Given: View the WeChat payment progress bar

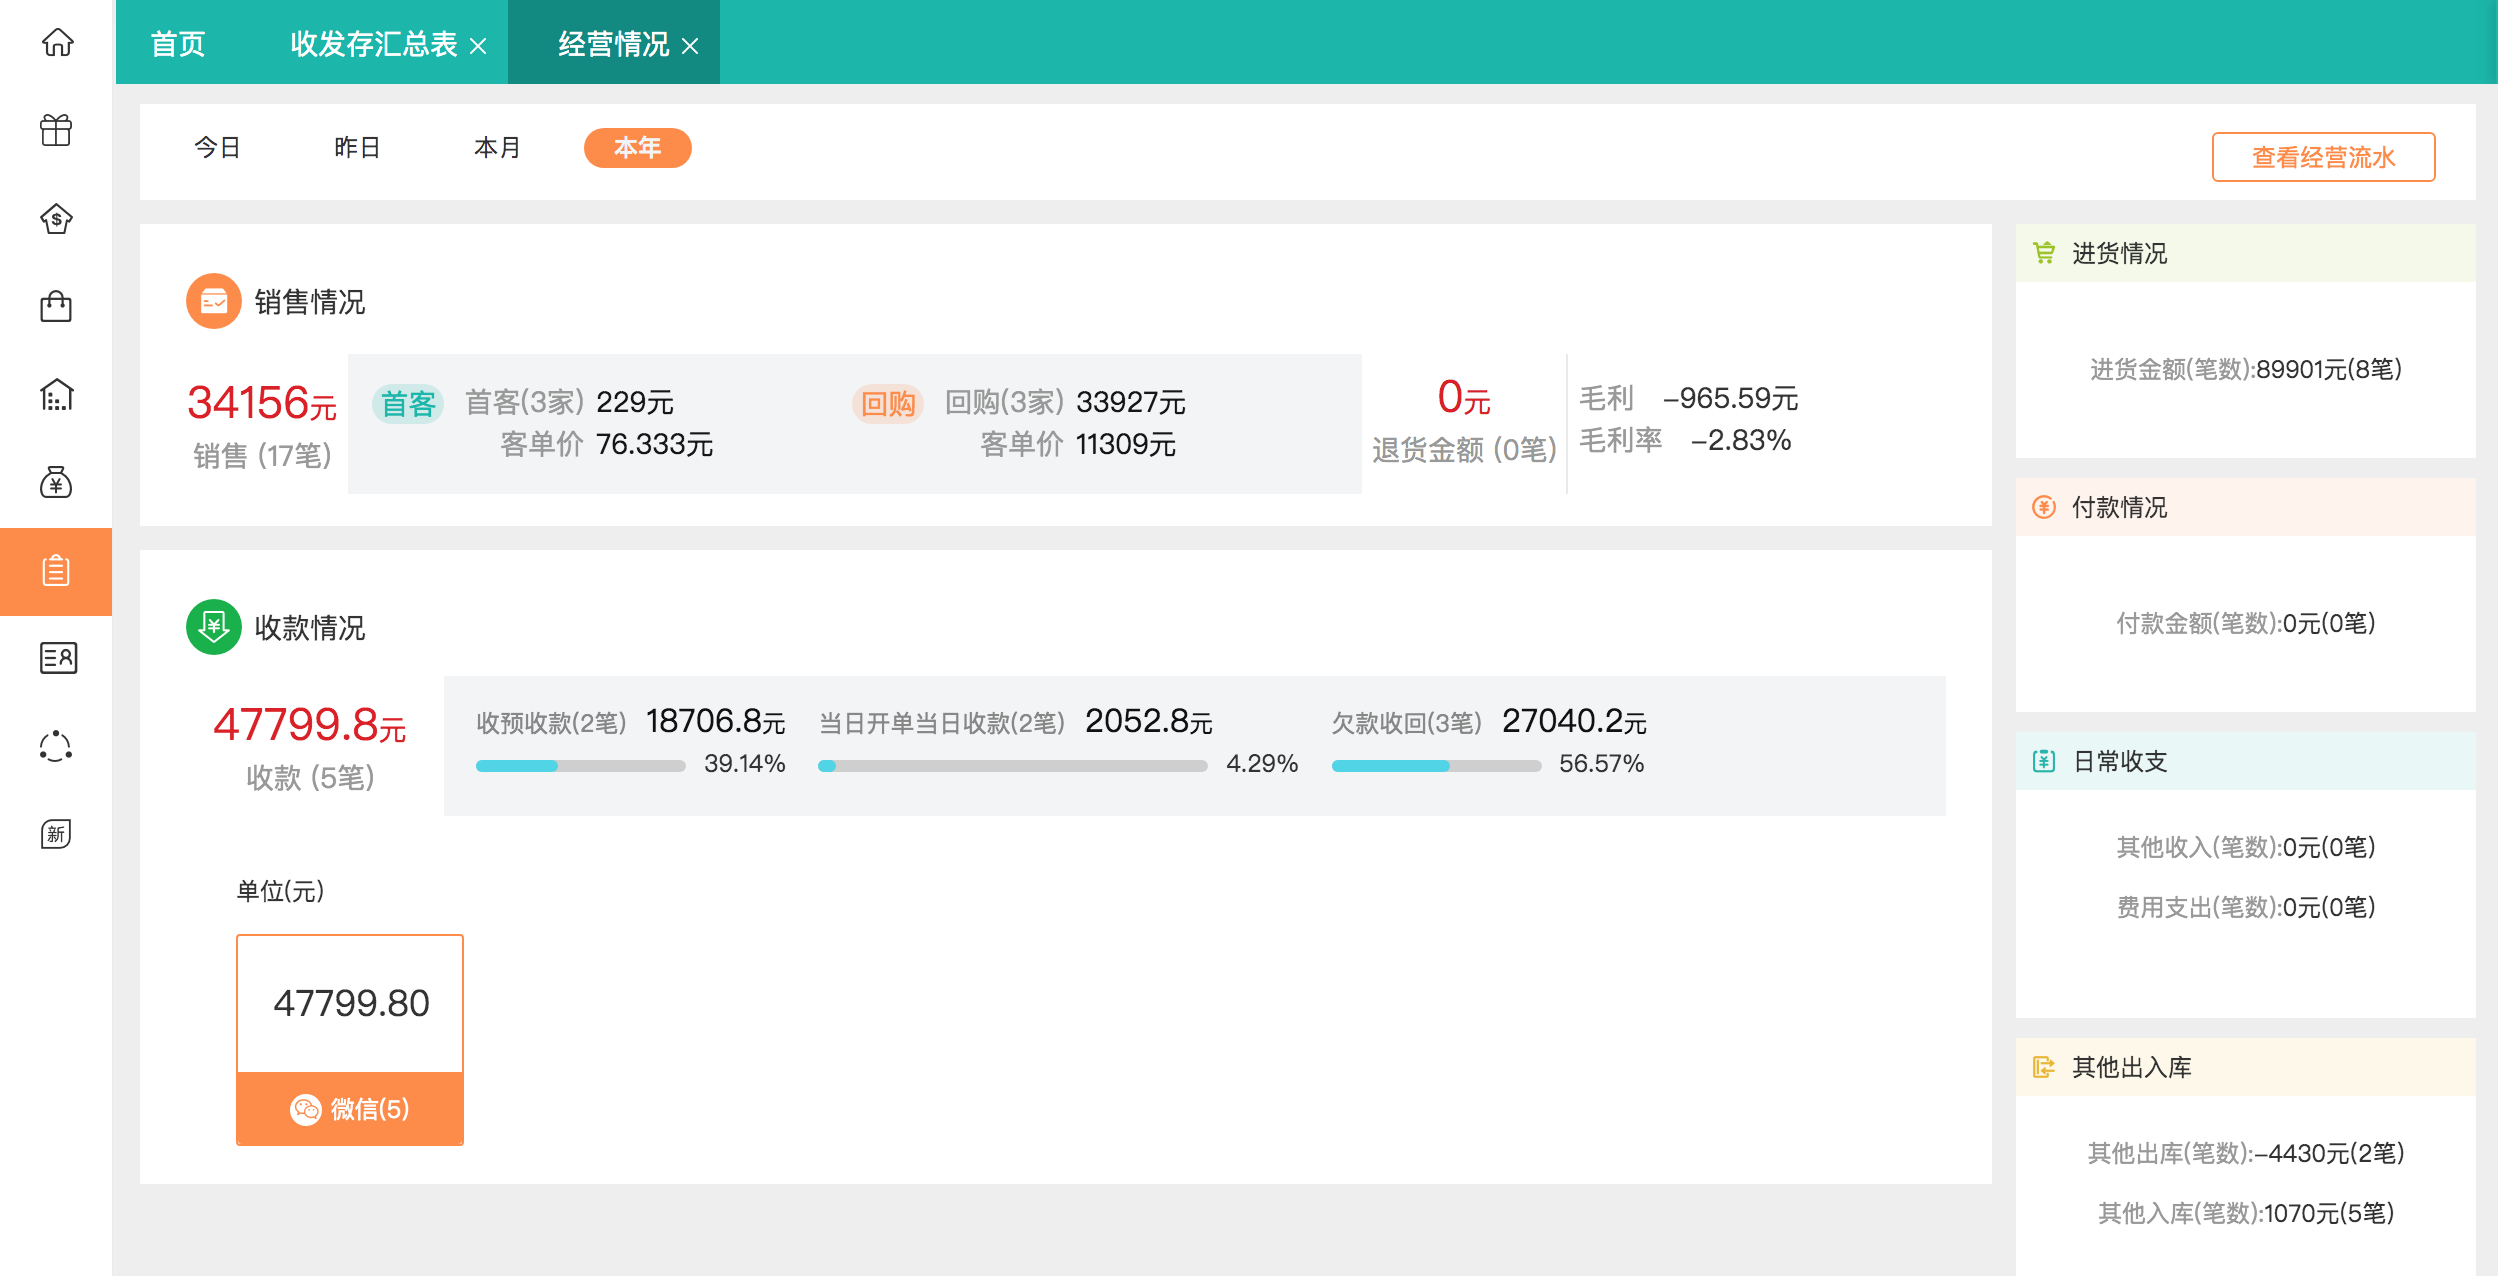Looking at the screenshot, I should pos(348,1110).
